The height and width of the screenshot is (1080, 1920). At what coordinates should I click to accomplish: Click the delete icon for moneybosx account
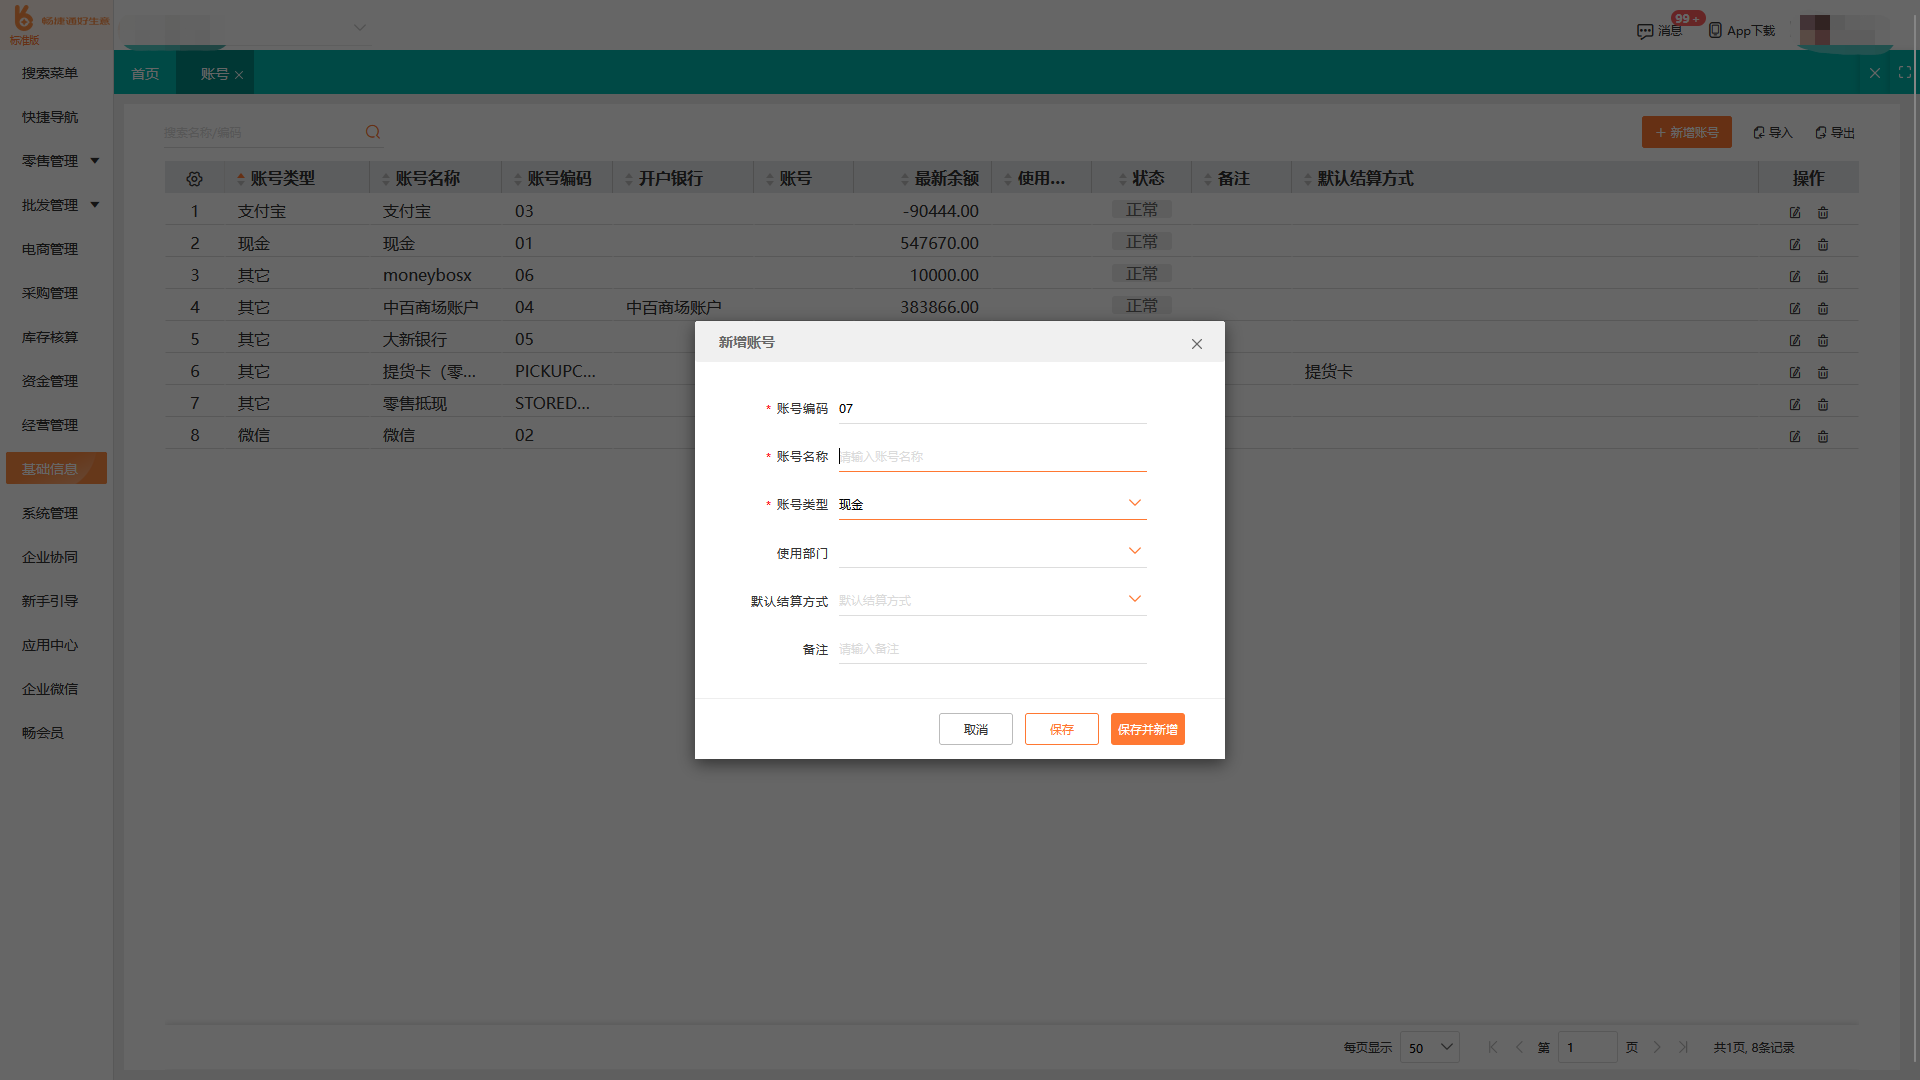click(x=1824, y=276)
